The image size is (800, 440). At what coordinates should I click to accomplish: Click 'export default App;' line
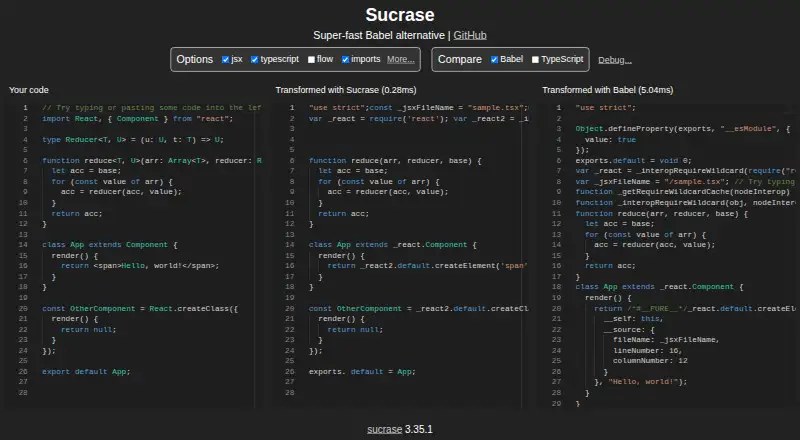[x=86, y=372]
